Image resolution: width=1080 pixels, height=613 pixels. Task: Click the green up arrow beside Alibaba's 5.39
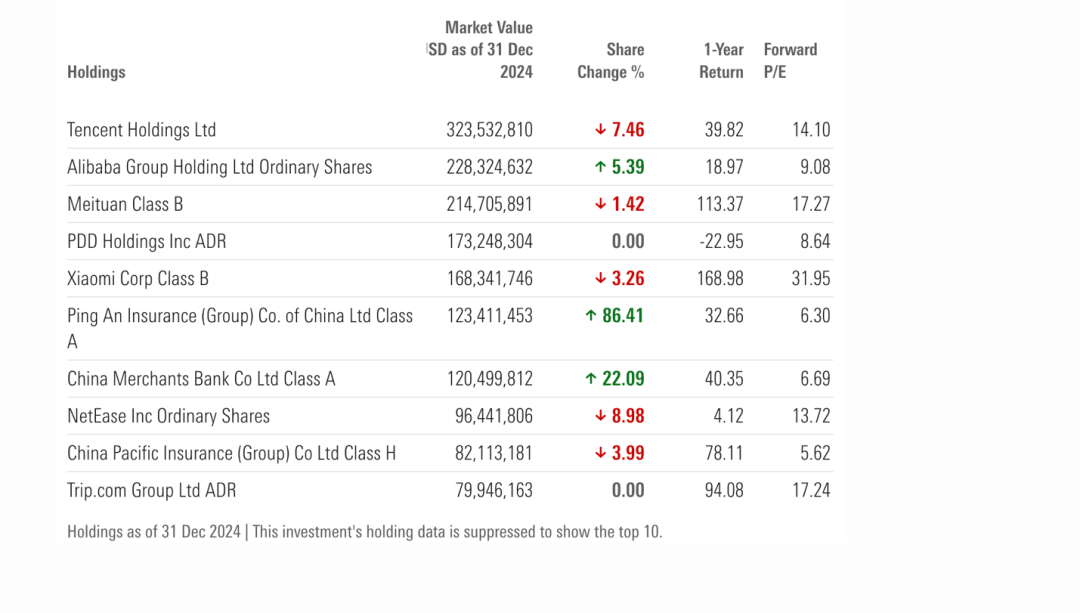pos(600,167)
